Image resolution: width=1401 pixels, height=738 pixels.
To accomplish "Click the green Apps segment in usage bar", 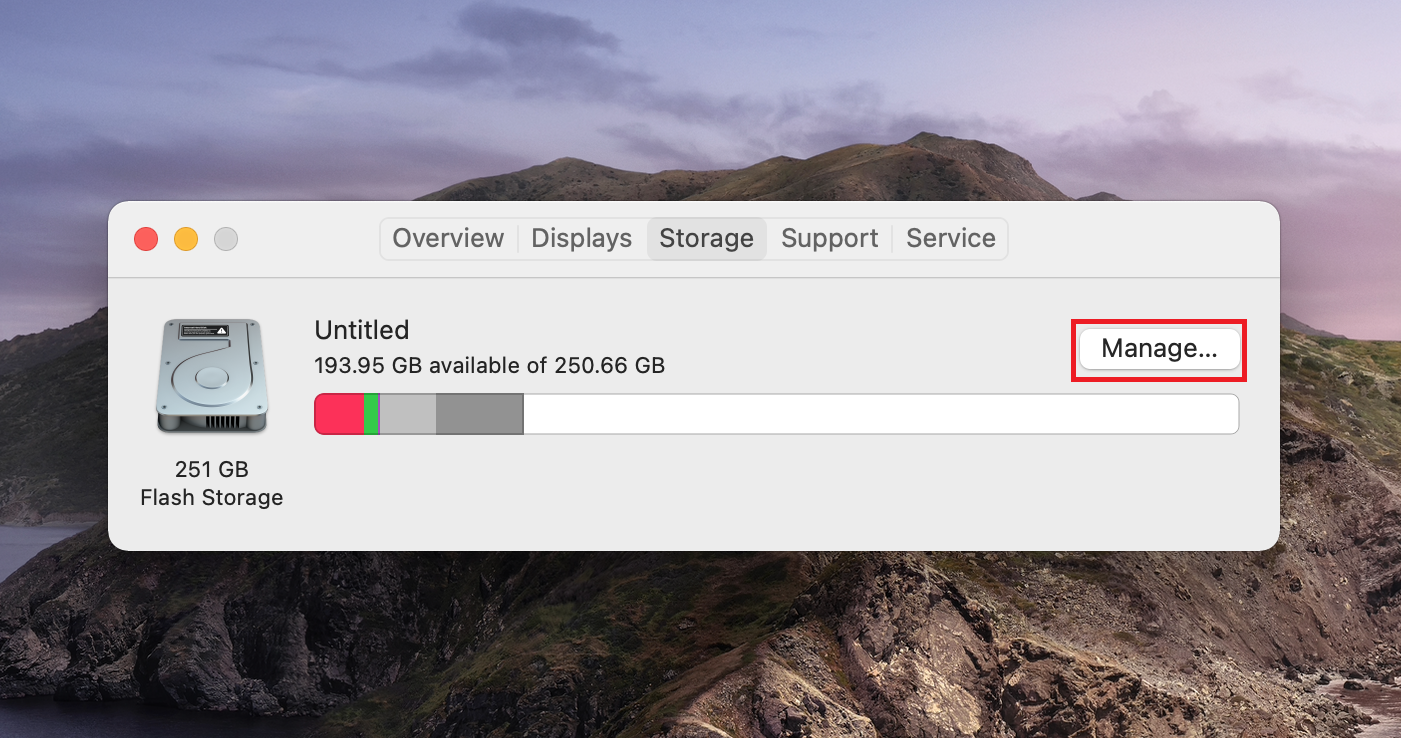I will pos(370,413).
